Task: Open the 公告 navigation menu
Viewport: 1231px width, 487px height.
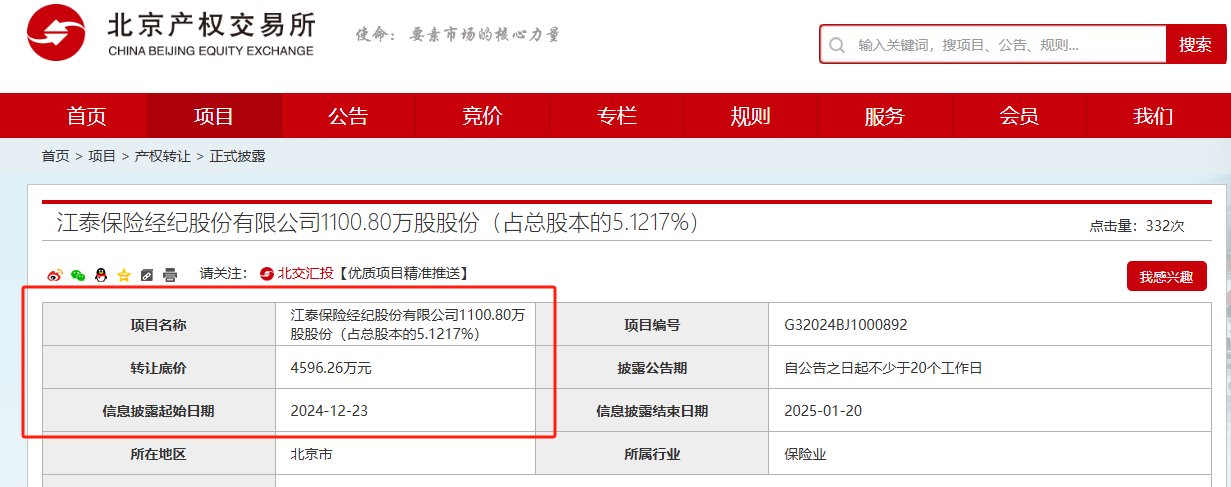Action: click(x=348, y=116)
